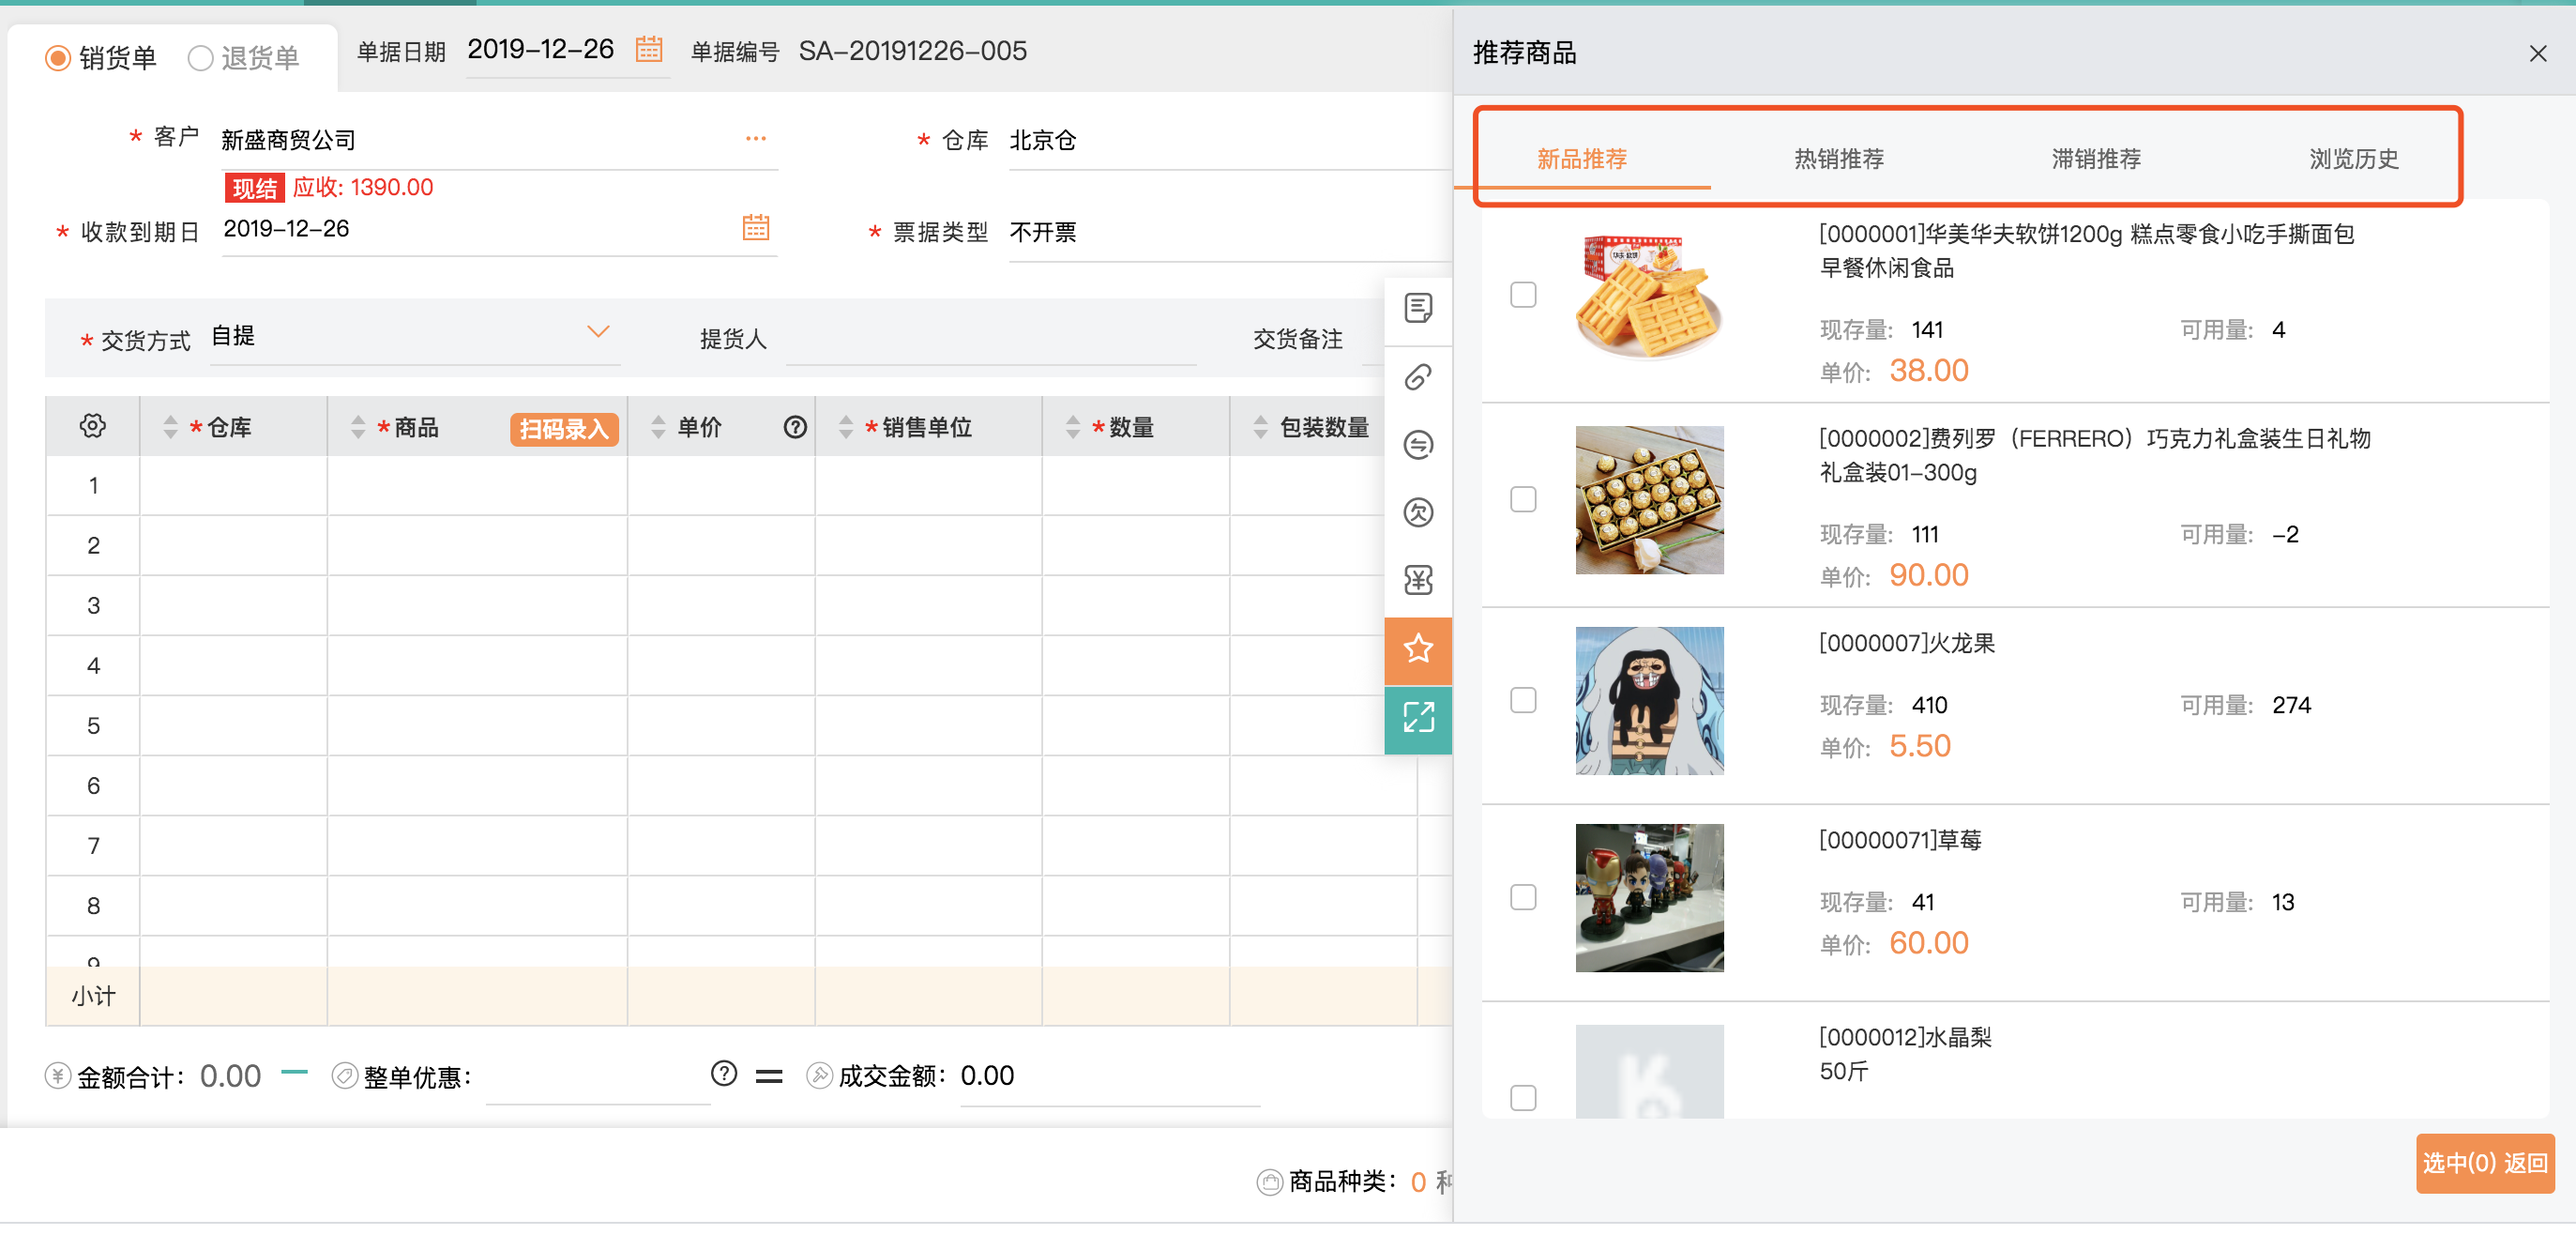Click the star/favorite icon in sidebar
The width and height of the screenshot is (2576, 1235).
[x=1417, y=649]
